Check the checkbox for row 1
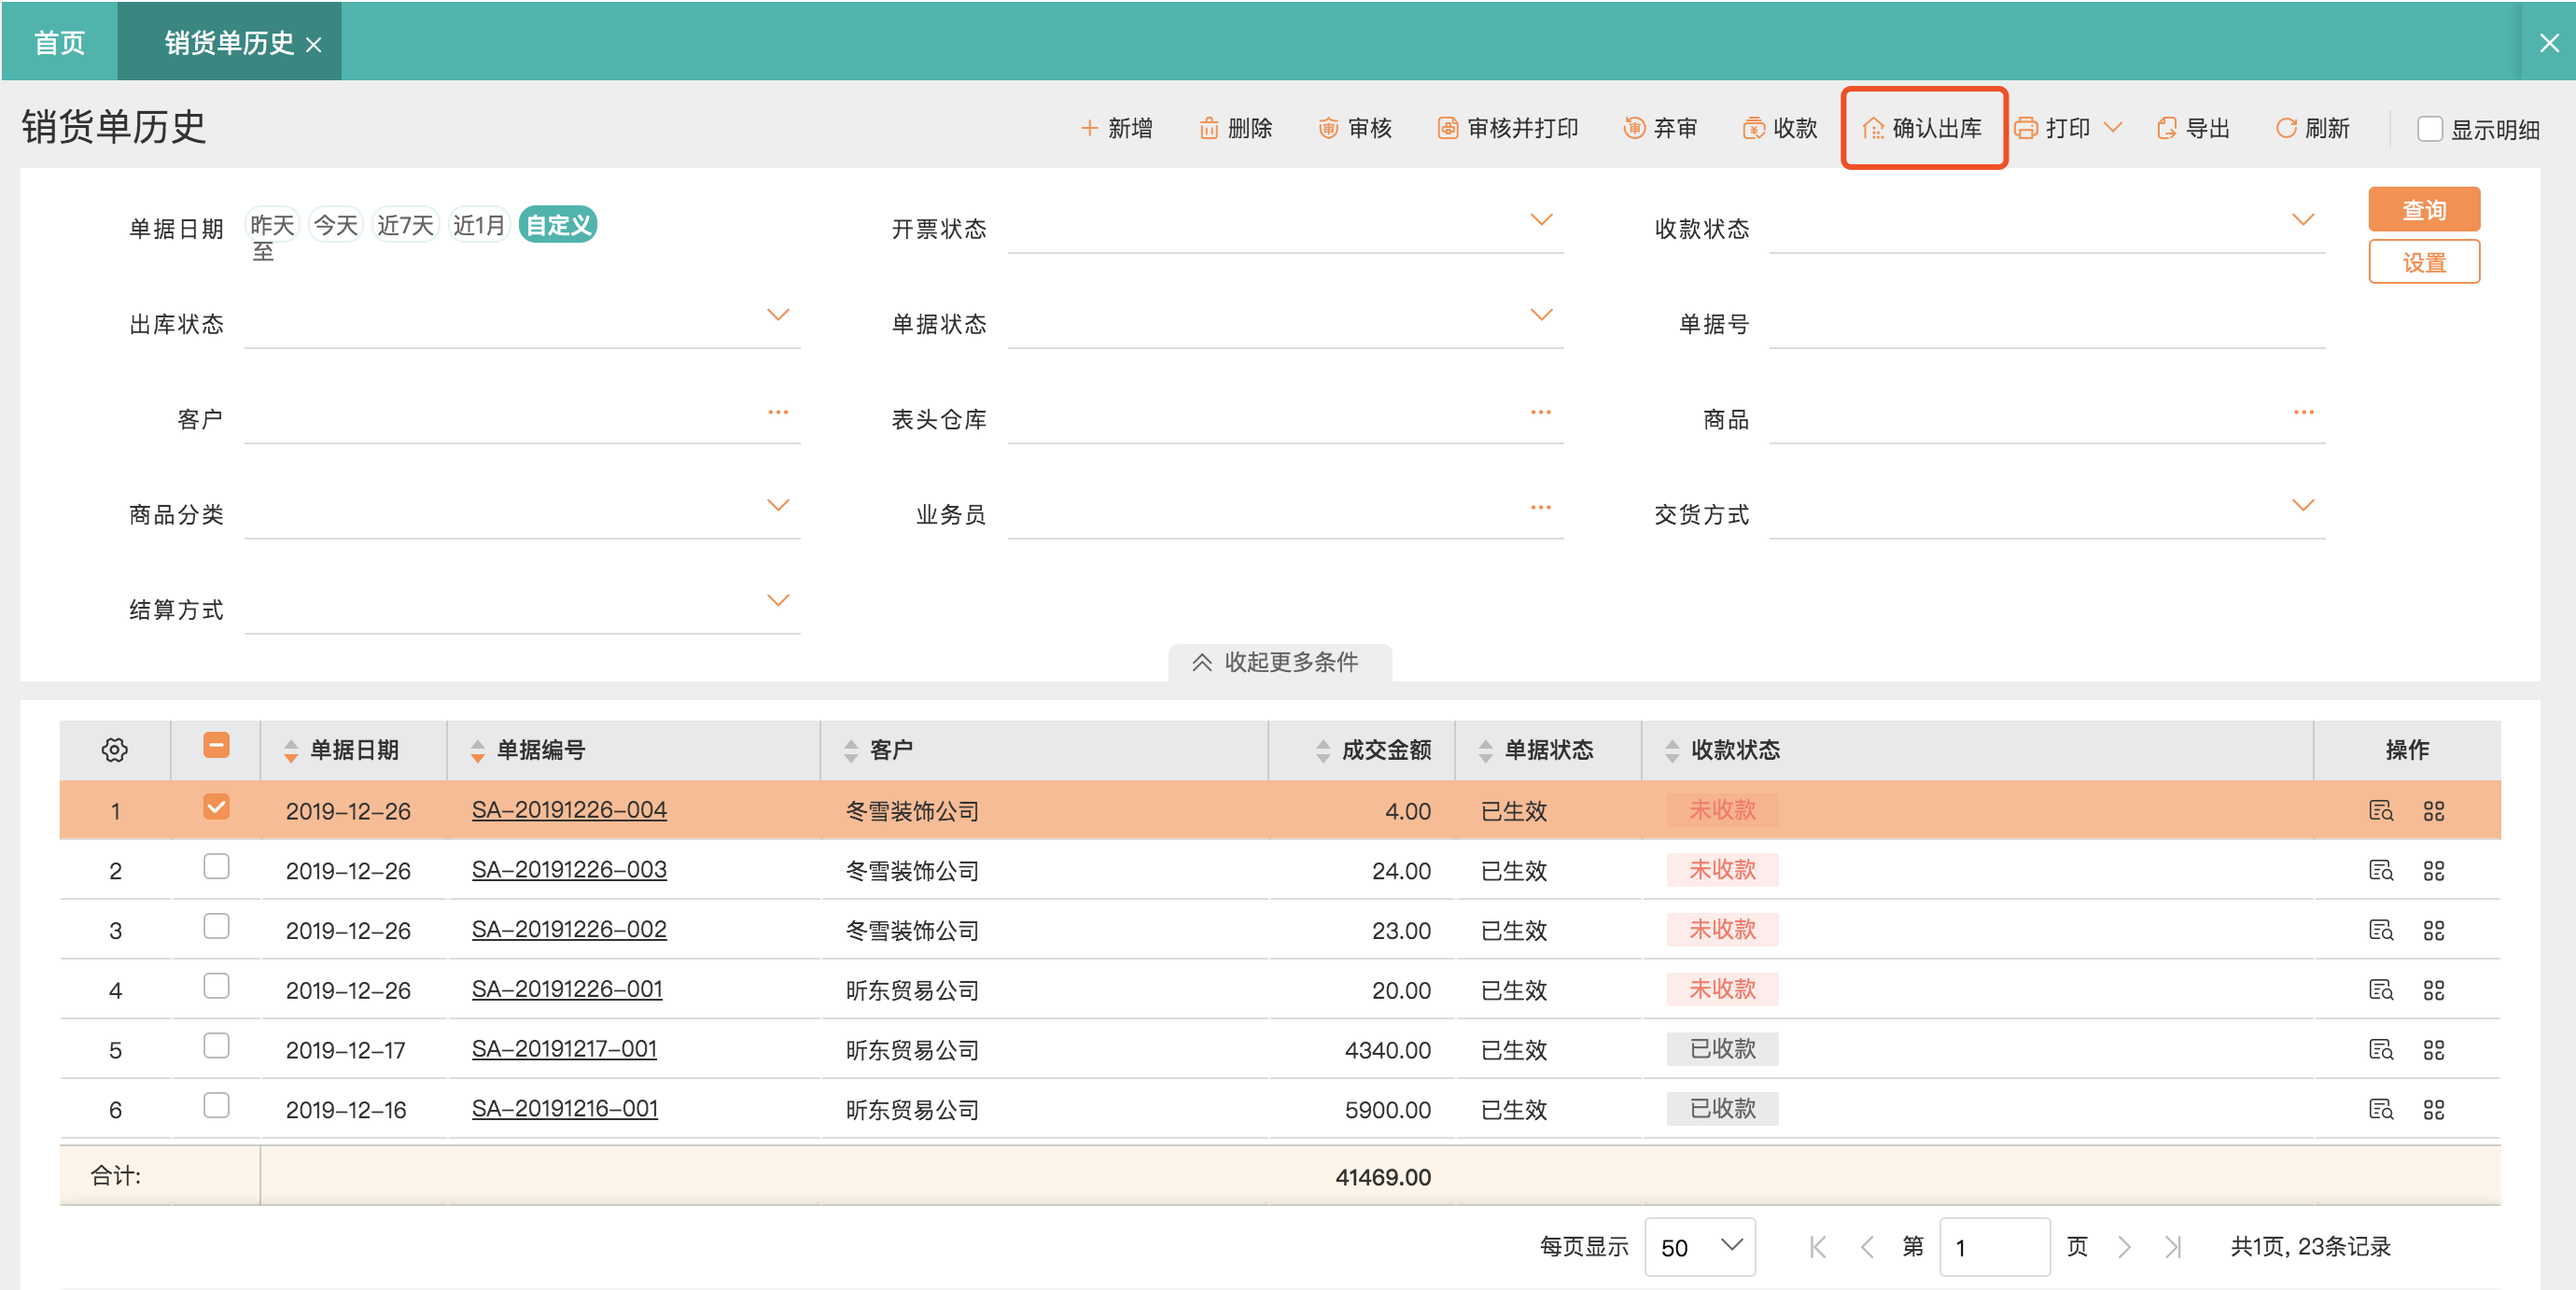 point(214,808)
